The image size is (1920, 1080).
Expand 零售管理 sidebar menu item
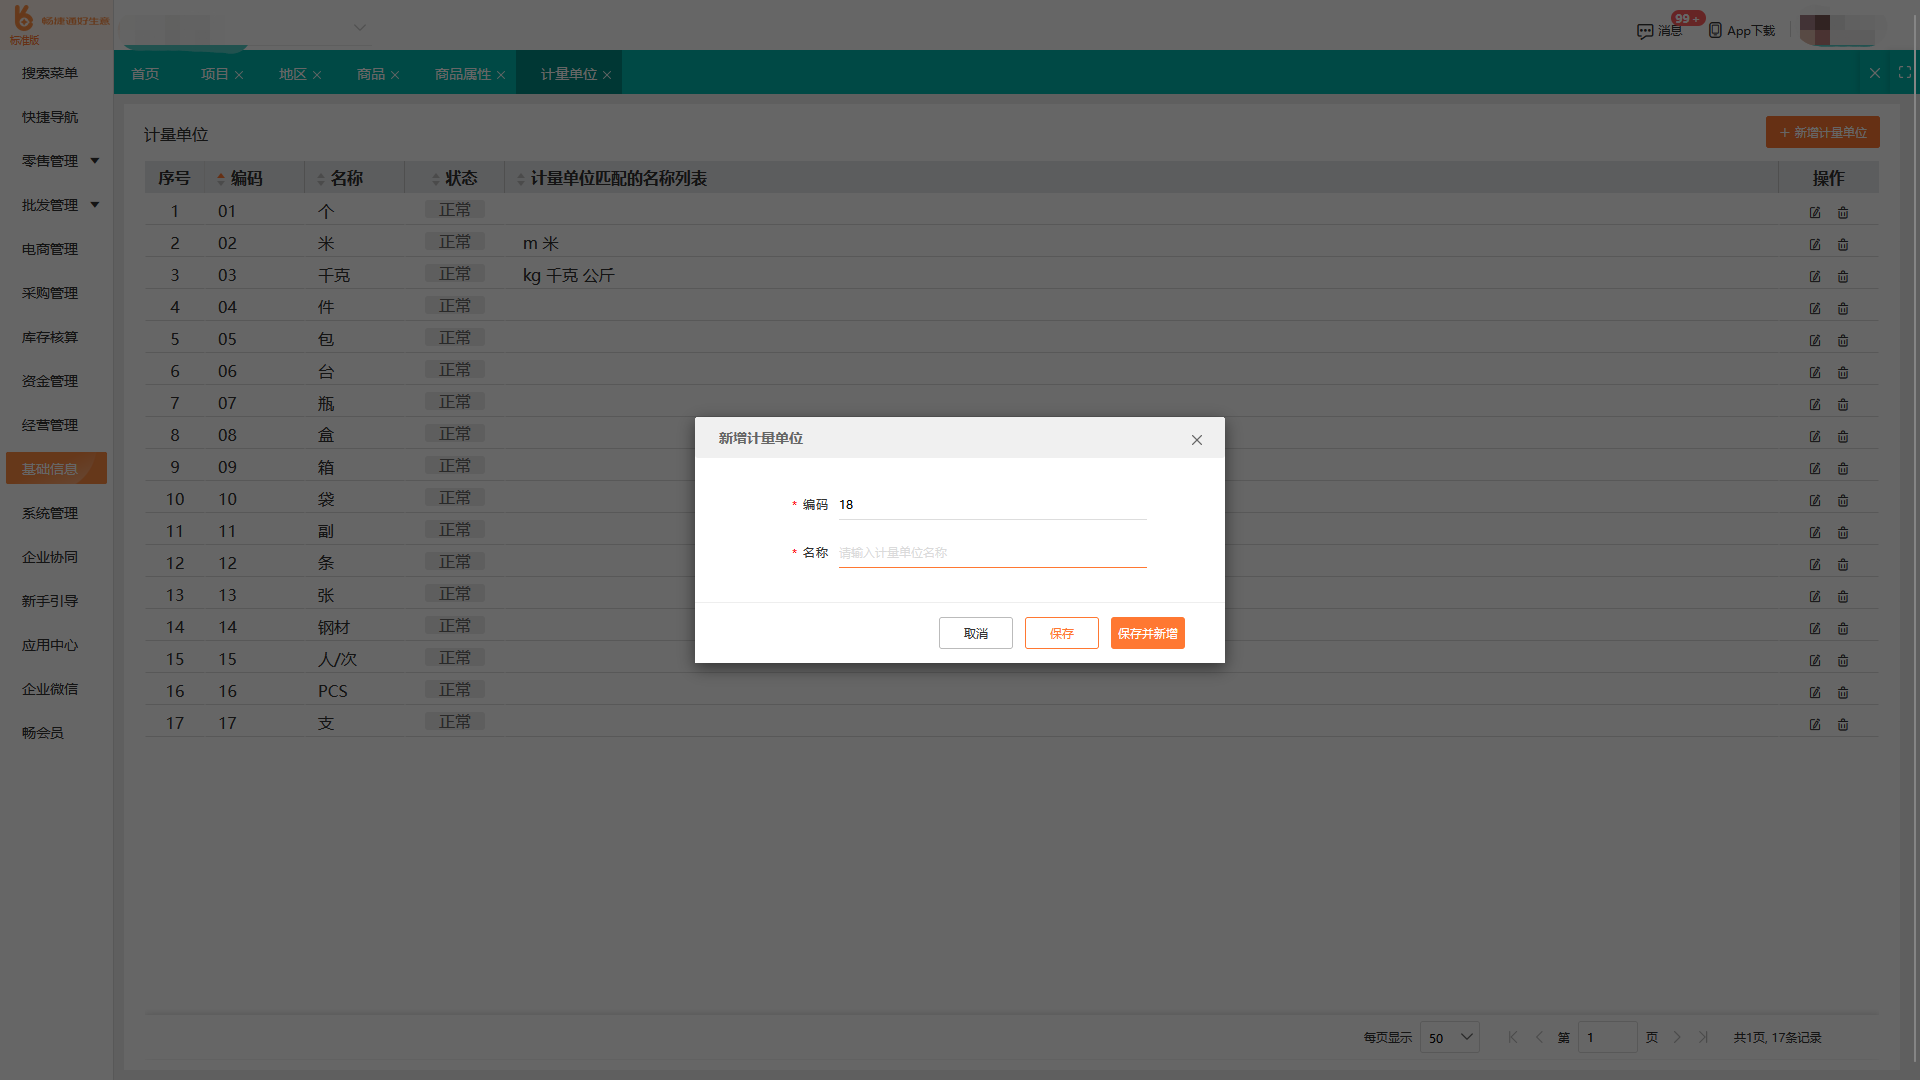[53, 161]
